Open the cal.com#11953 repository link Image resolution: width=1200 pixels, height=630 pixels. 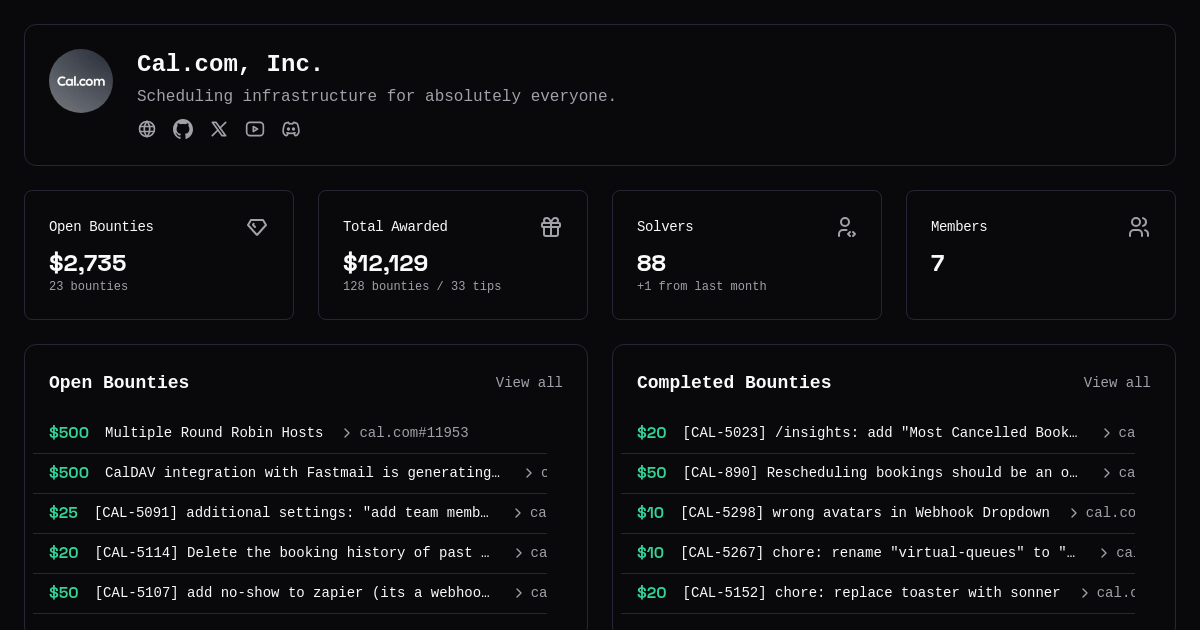coord(414,433)
